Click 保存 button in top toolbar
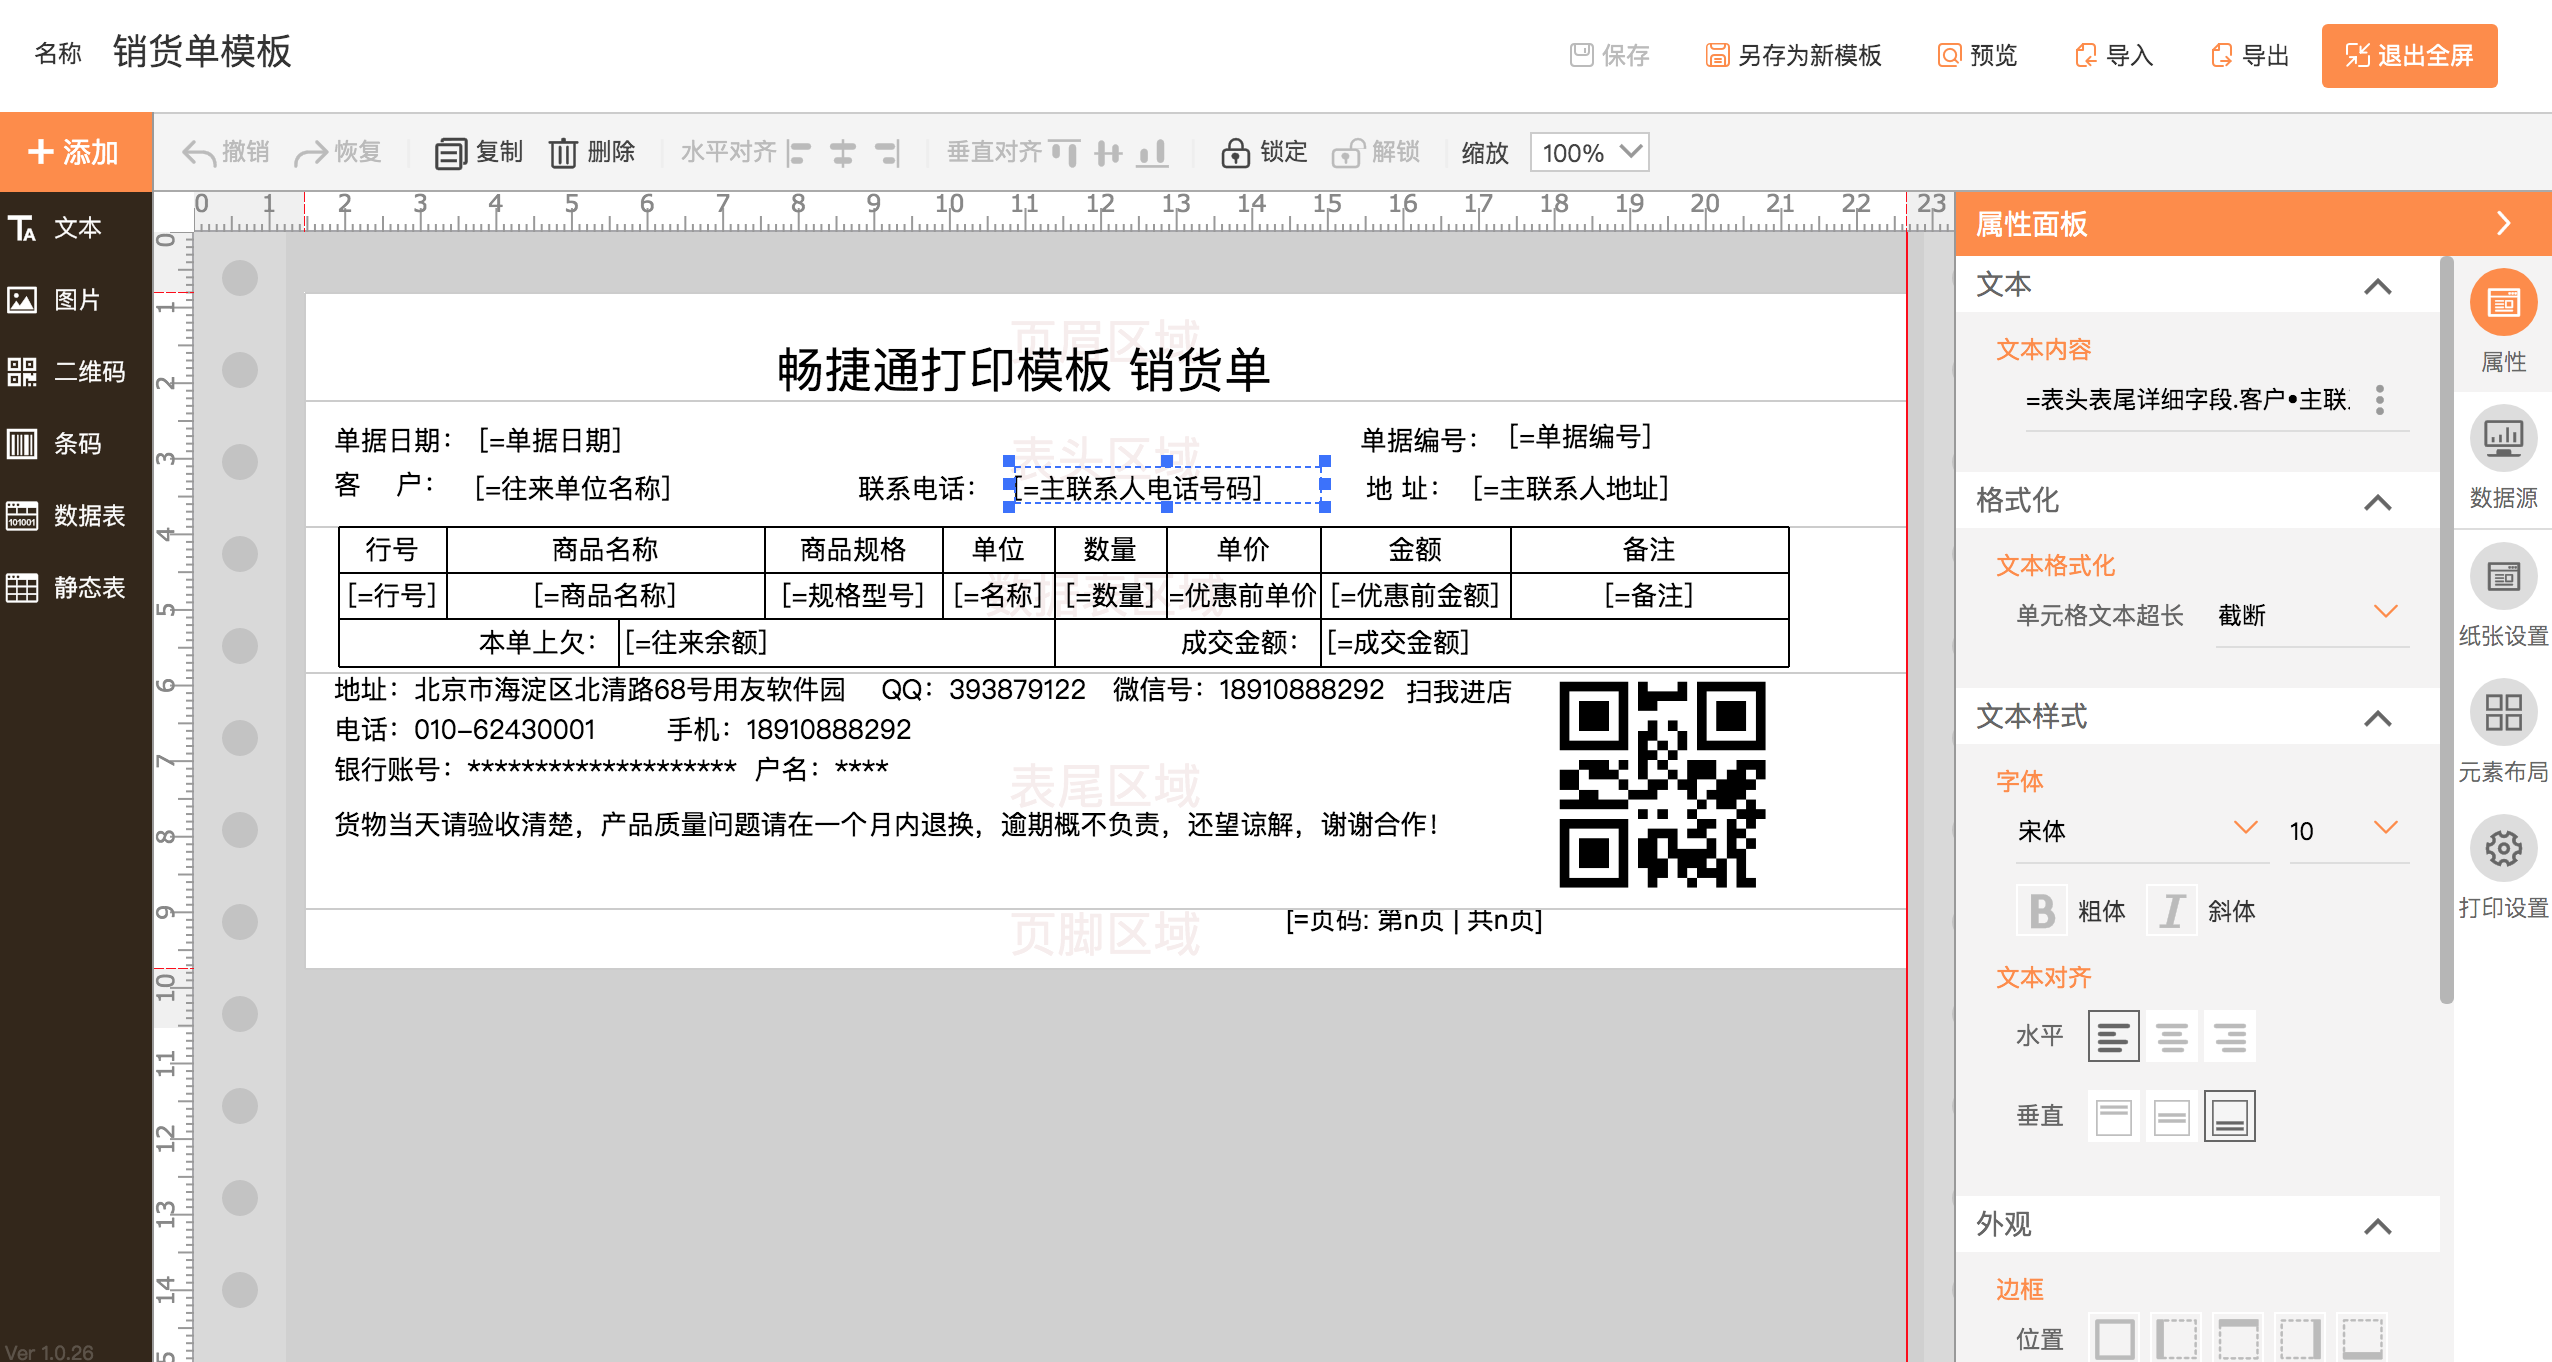 coord(1605,52)
